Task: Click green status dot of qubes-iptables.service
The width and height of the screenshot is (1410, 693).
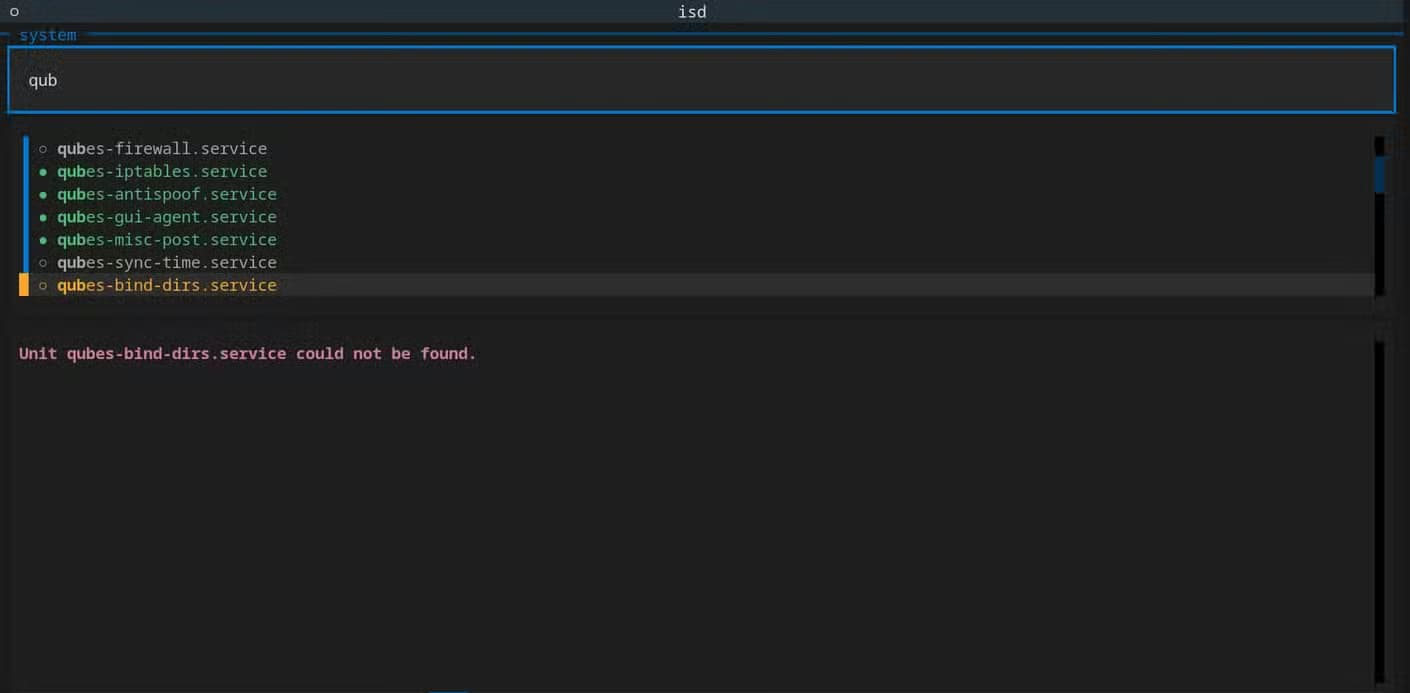Action: 43,172
